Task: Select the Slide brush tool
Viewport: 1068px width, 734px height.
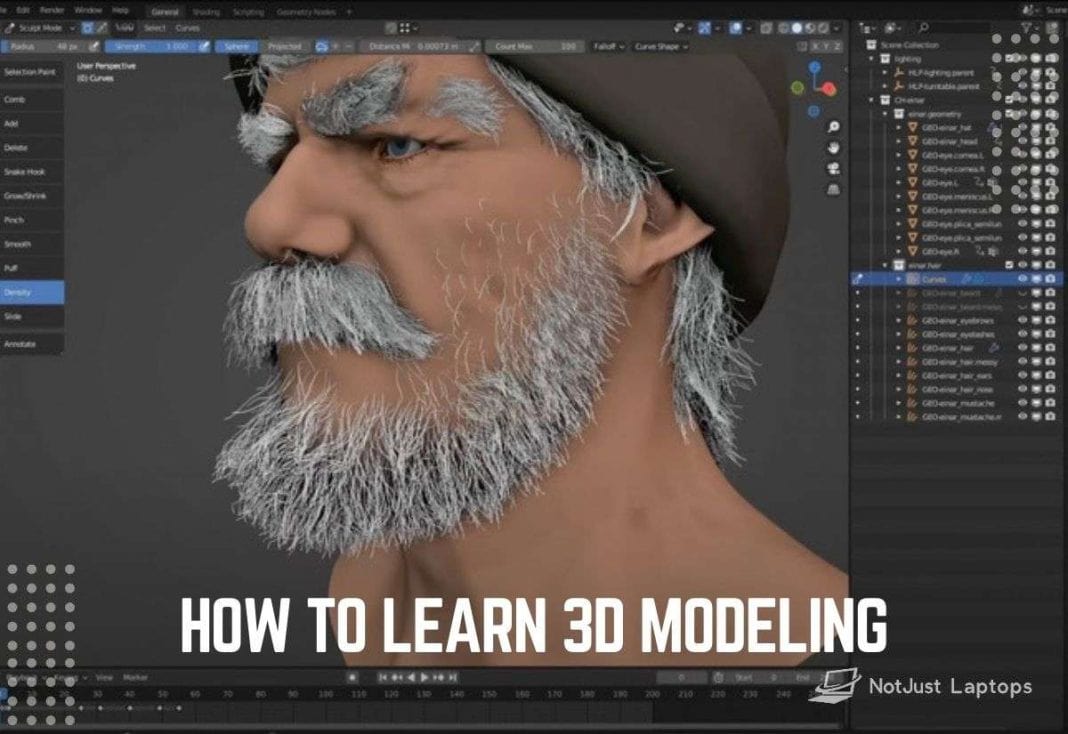Action: pyautogui.click(x=30, y=317)
